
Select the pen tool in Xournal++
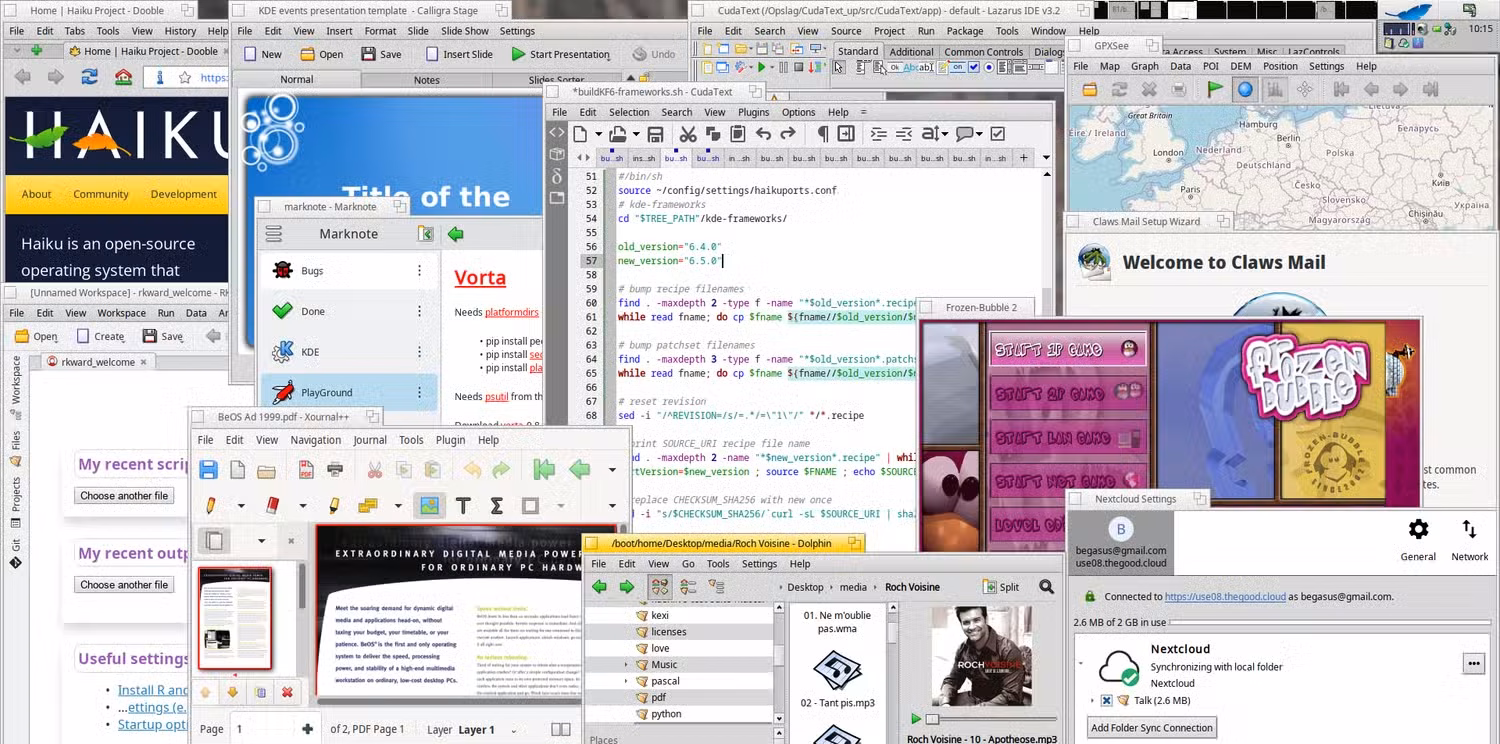(x=211, y=506)
